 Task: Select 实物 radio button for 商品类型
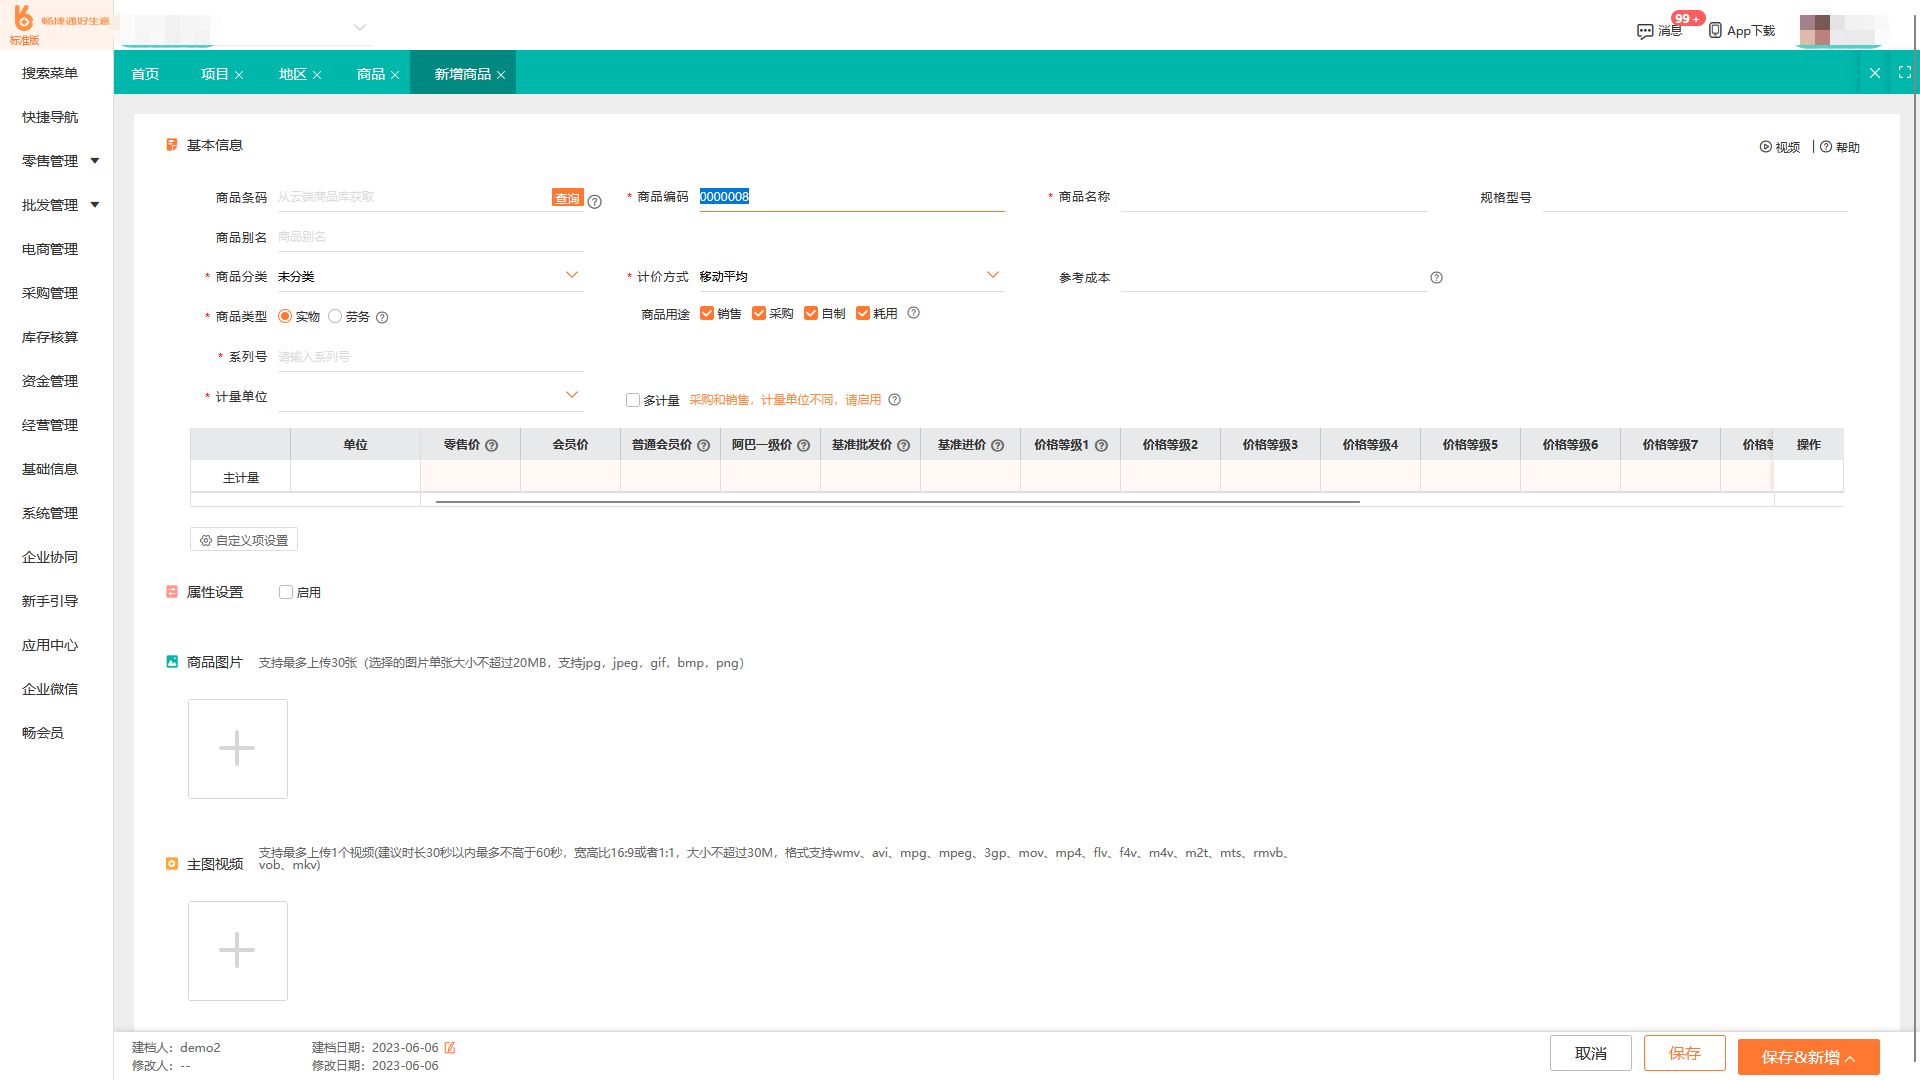point(286,316)
